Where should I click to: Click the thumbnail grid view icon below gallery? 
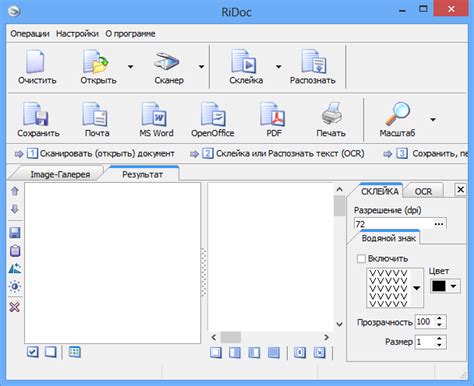click(75, 352)
